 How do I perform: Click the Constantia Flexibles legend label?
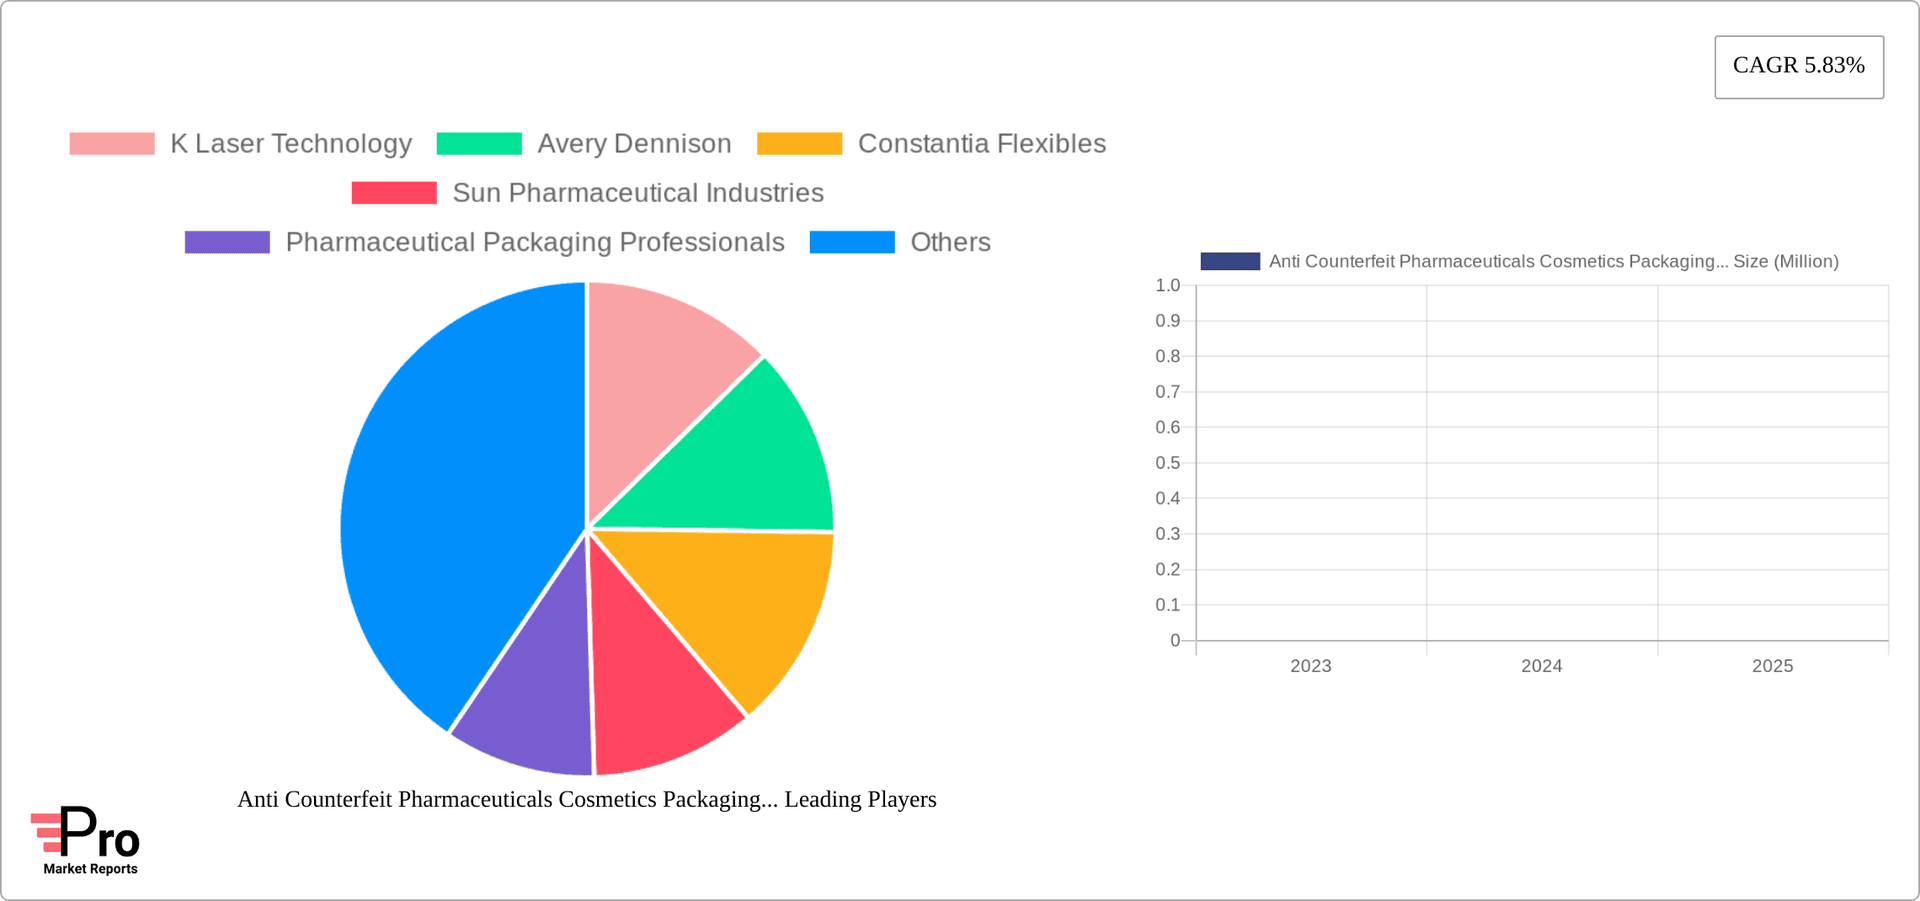(x=981, y=143)
